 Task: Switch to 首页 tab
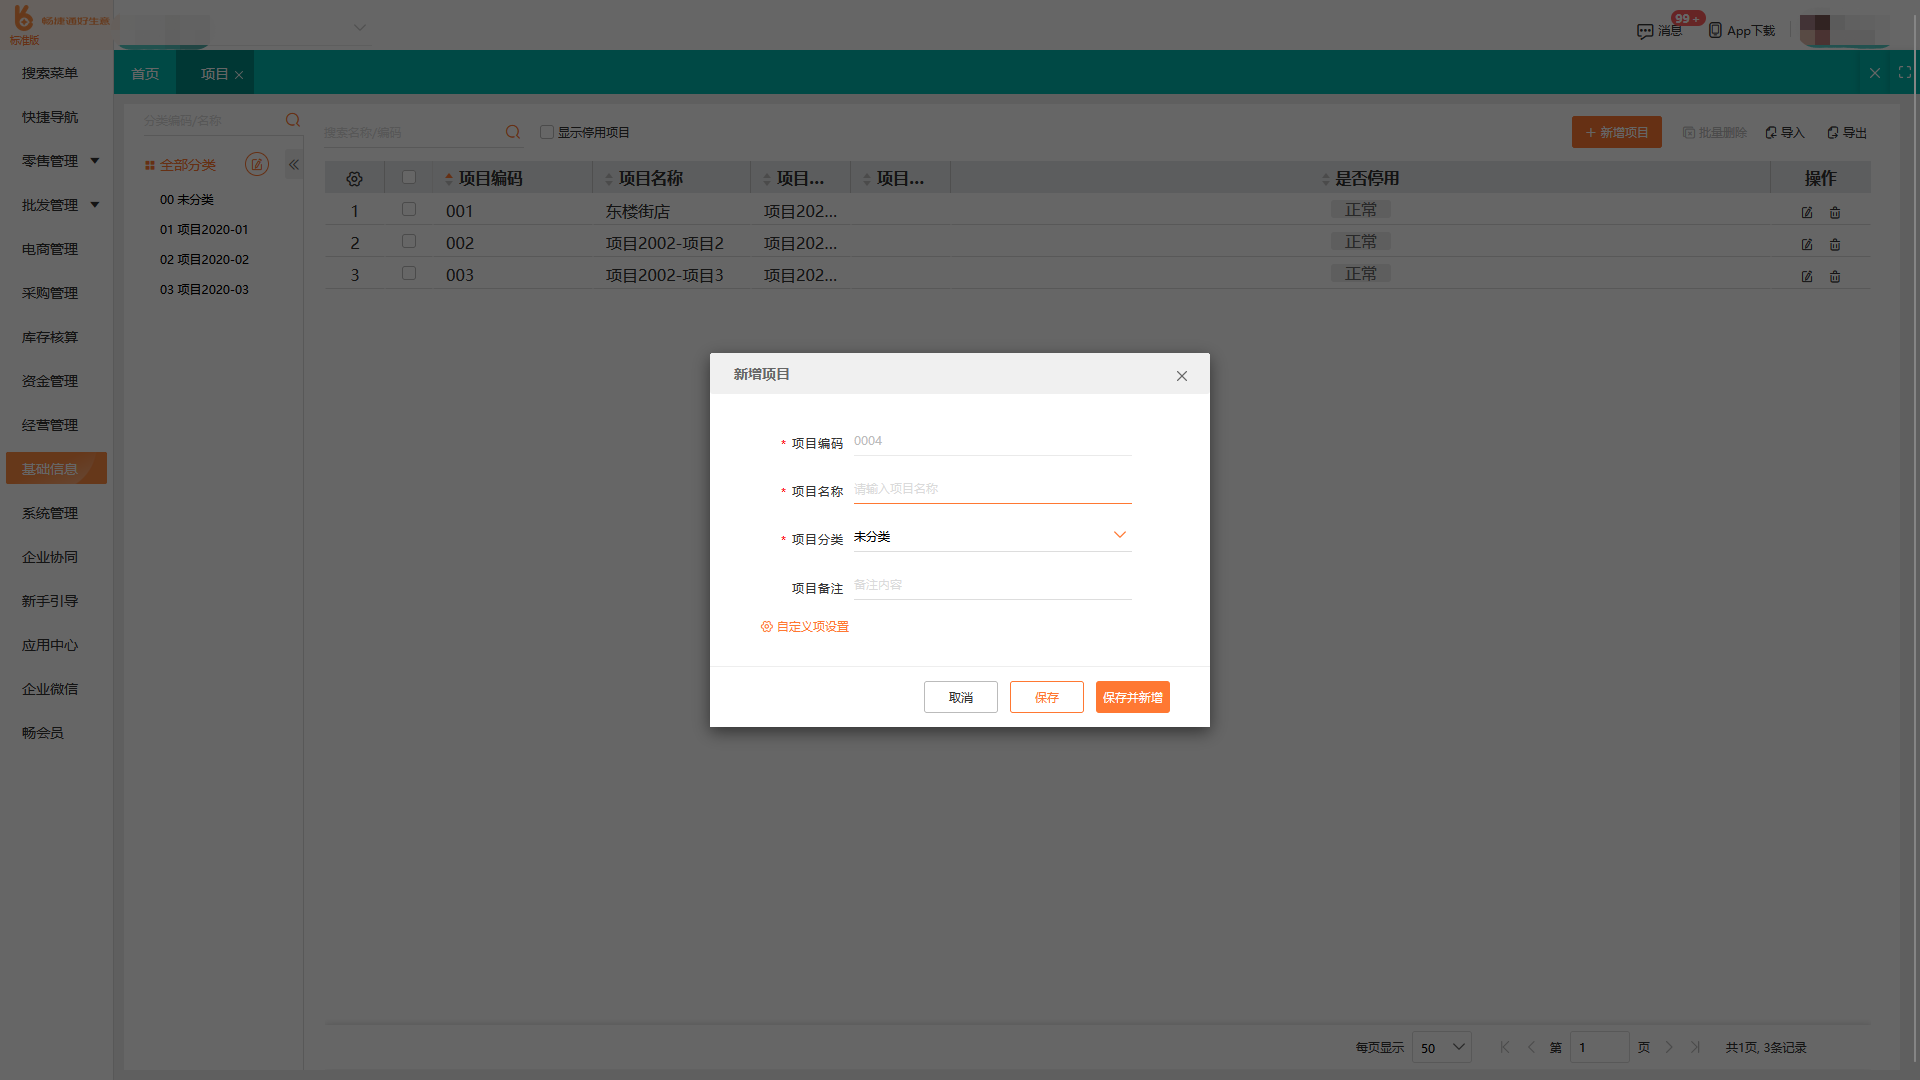point(145,73)
